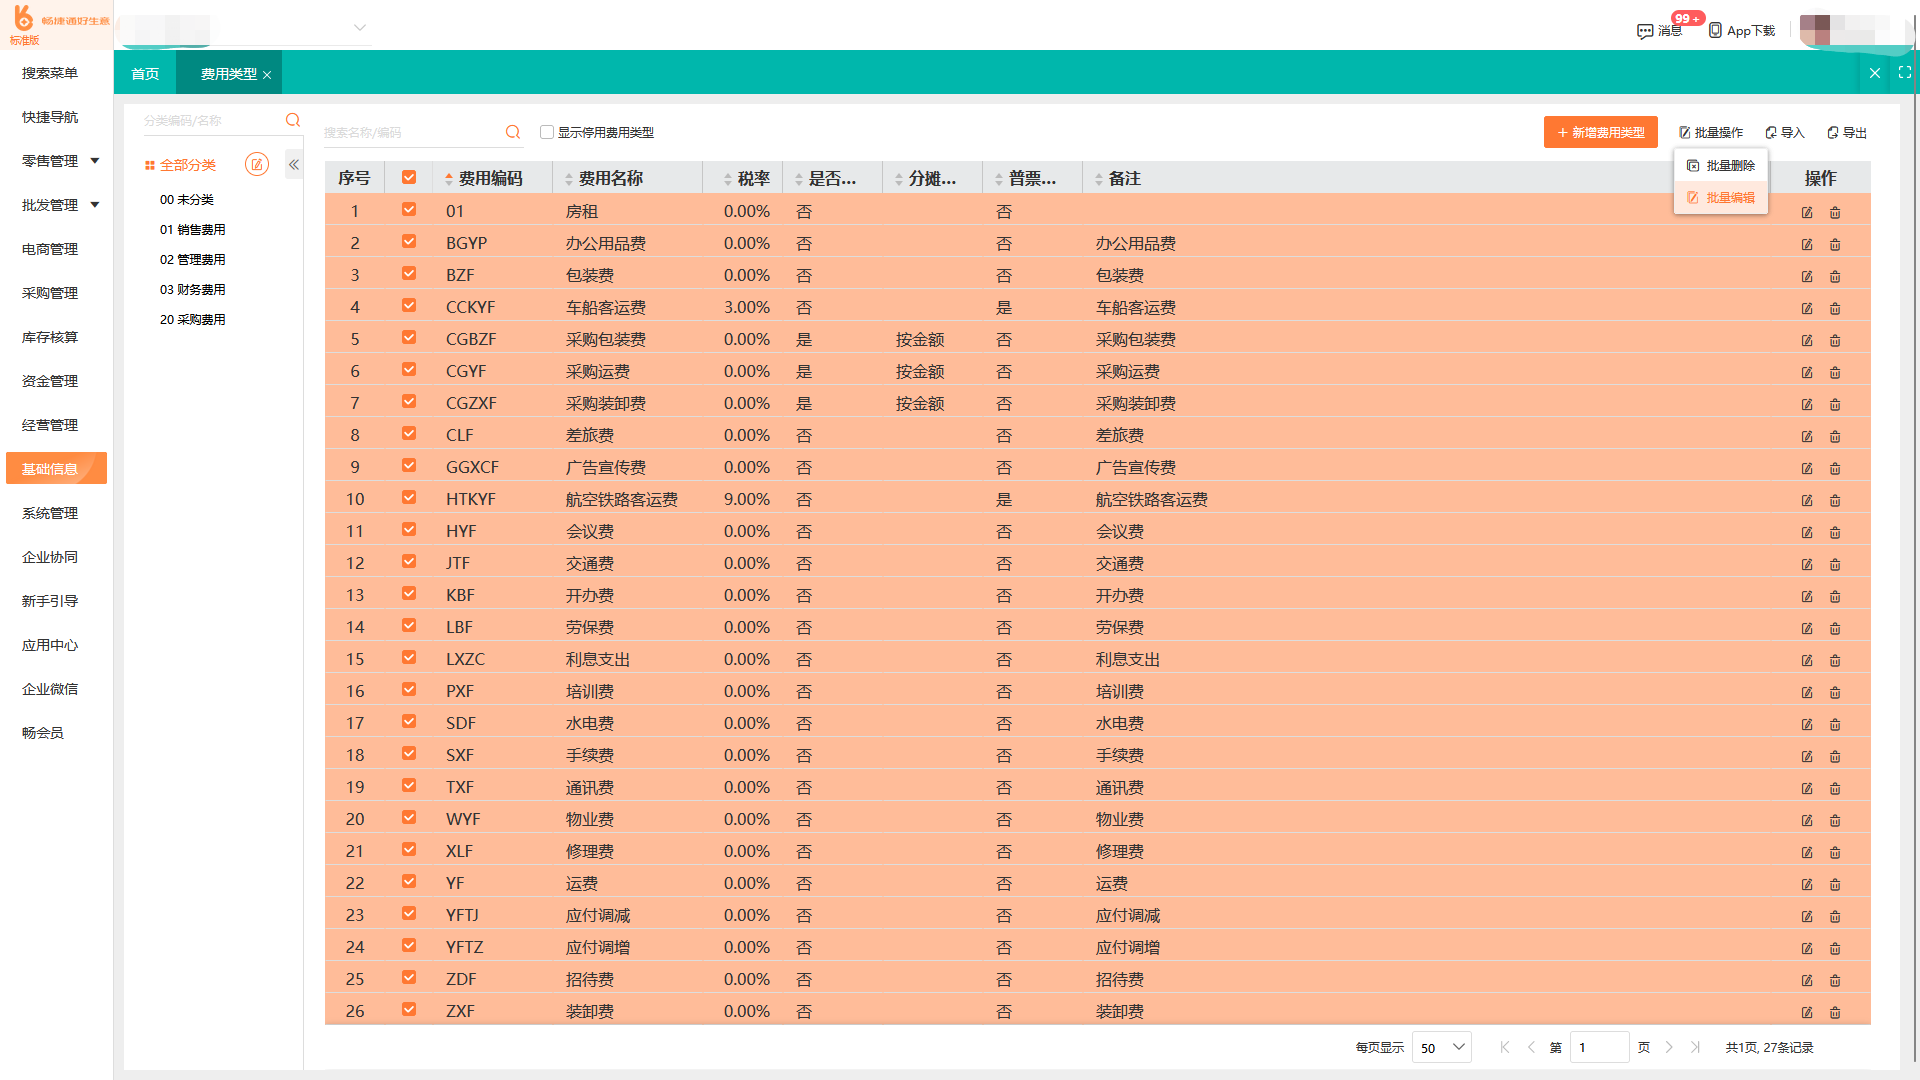Click the 导入 import icon button

pyautogui.click(x=1785, y=131)
